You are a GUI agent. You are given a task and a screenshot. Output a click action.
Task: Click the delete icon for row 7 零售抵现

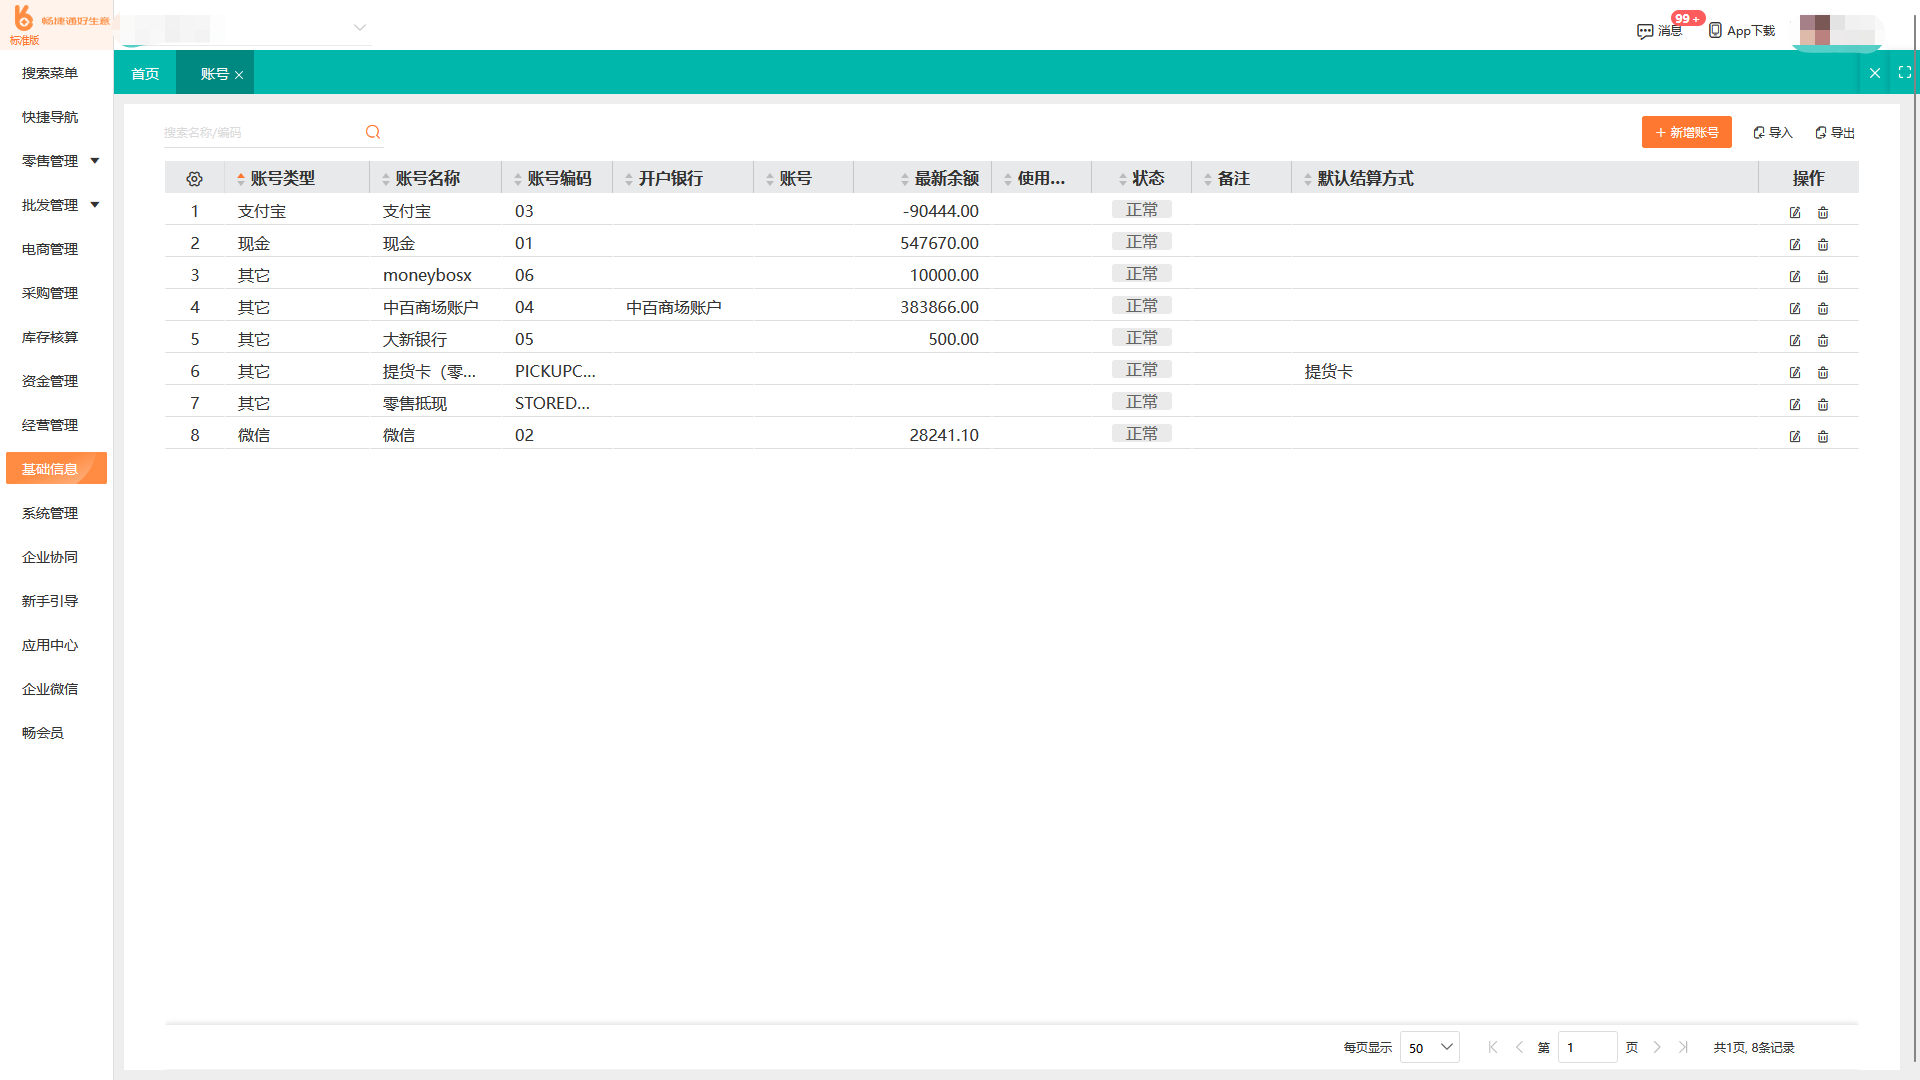pyautogui.click(x=1824, y=402)
